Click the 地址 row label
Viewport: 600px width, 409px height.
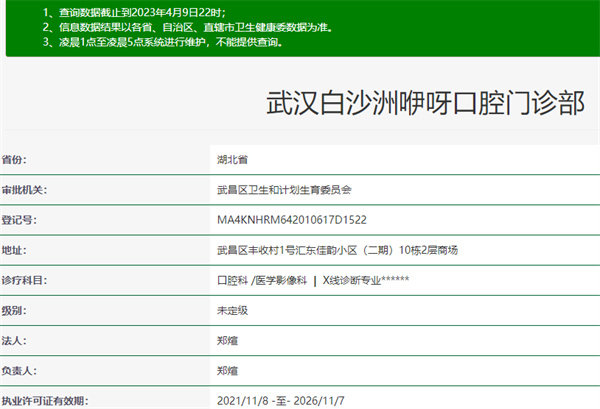pos(14,250)
